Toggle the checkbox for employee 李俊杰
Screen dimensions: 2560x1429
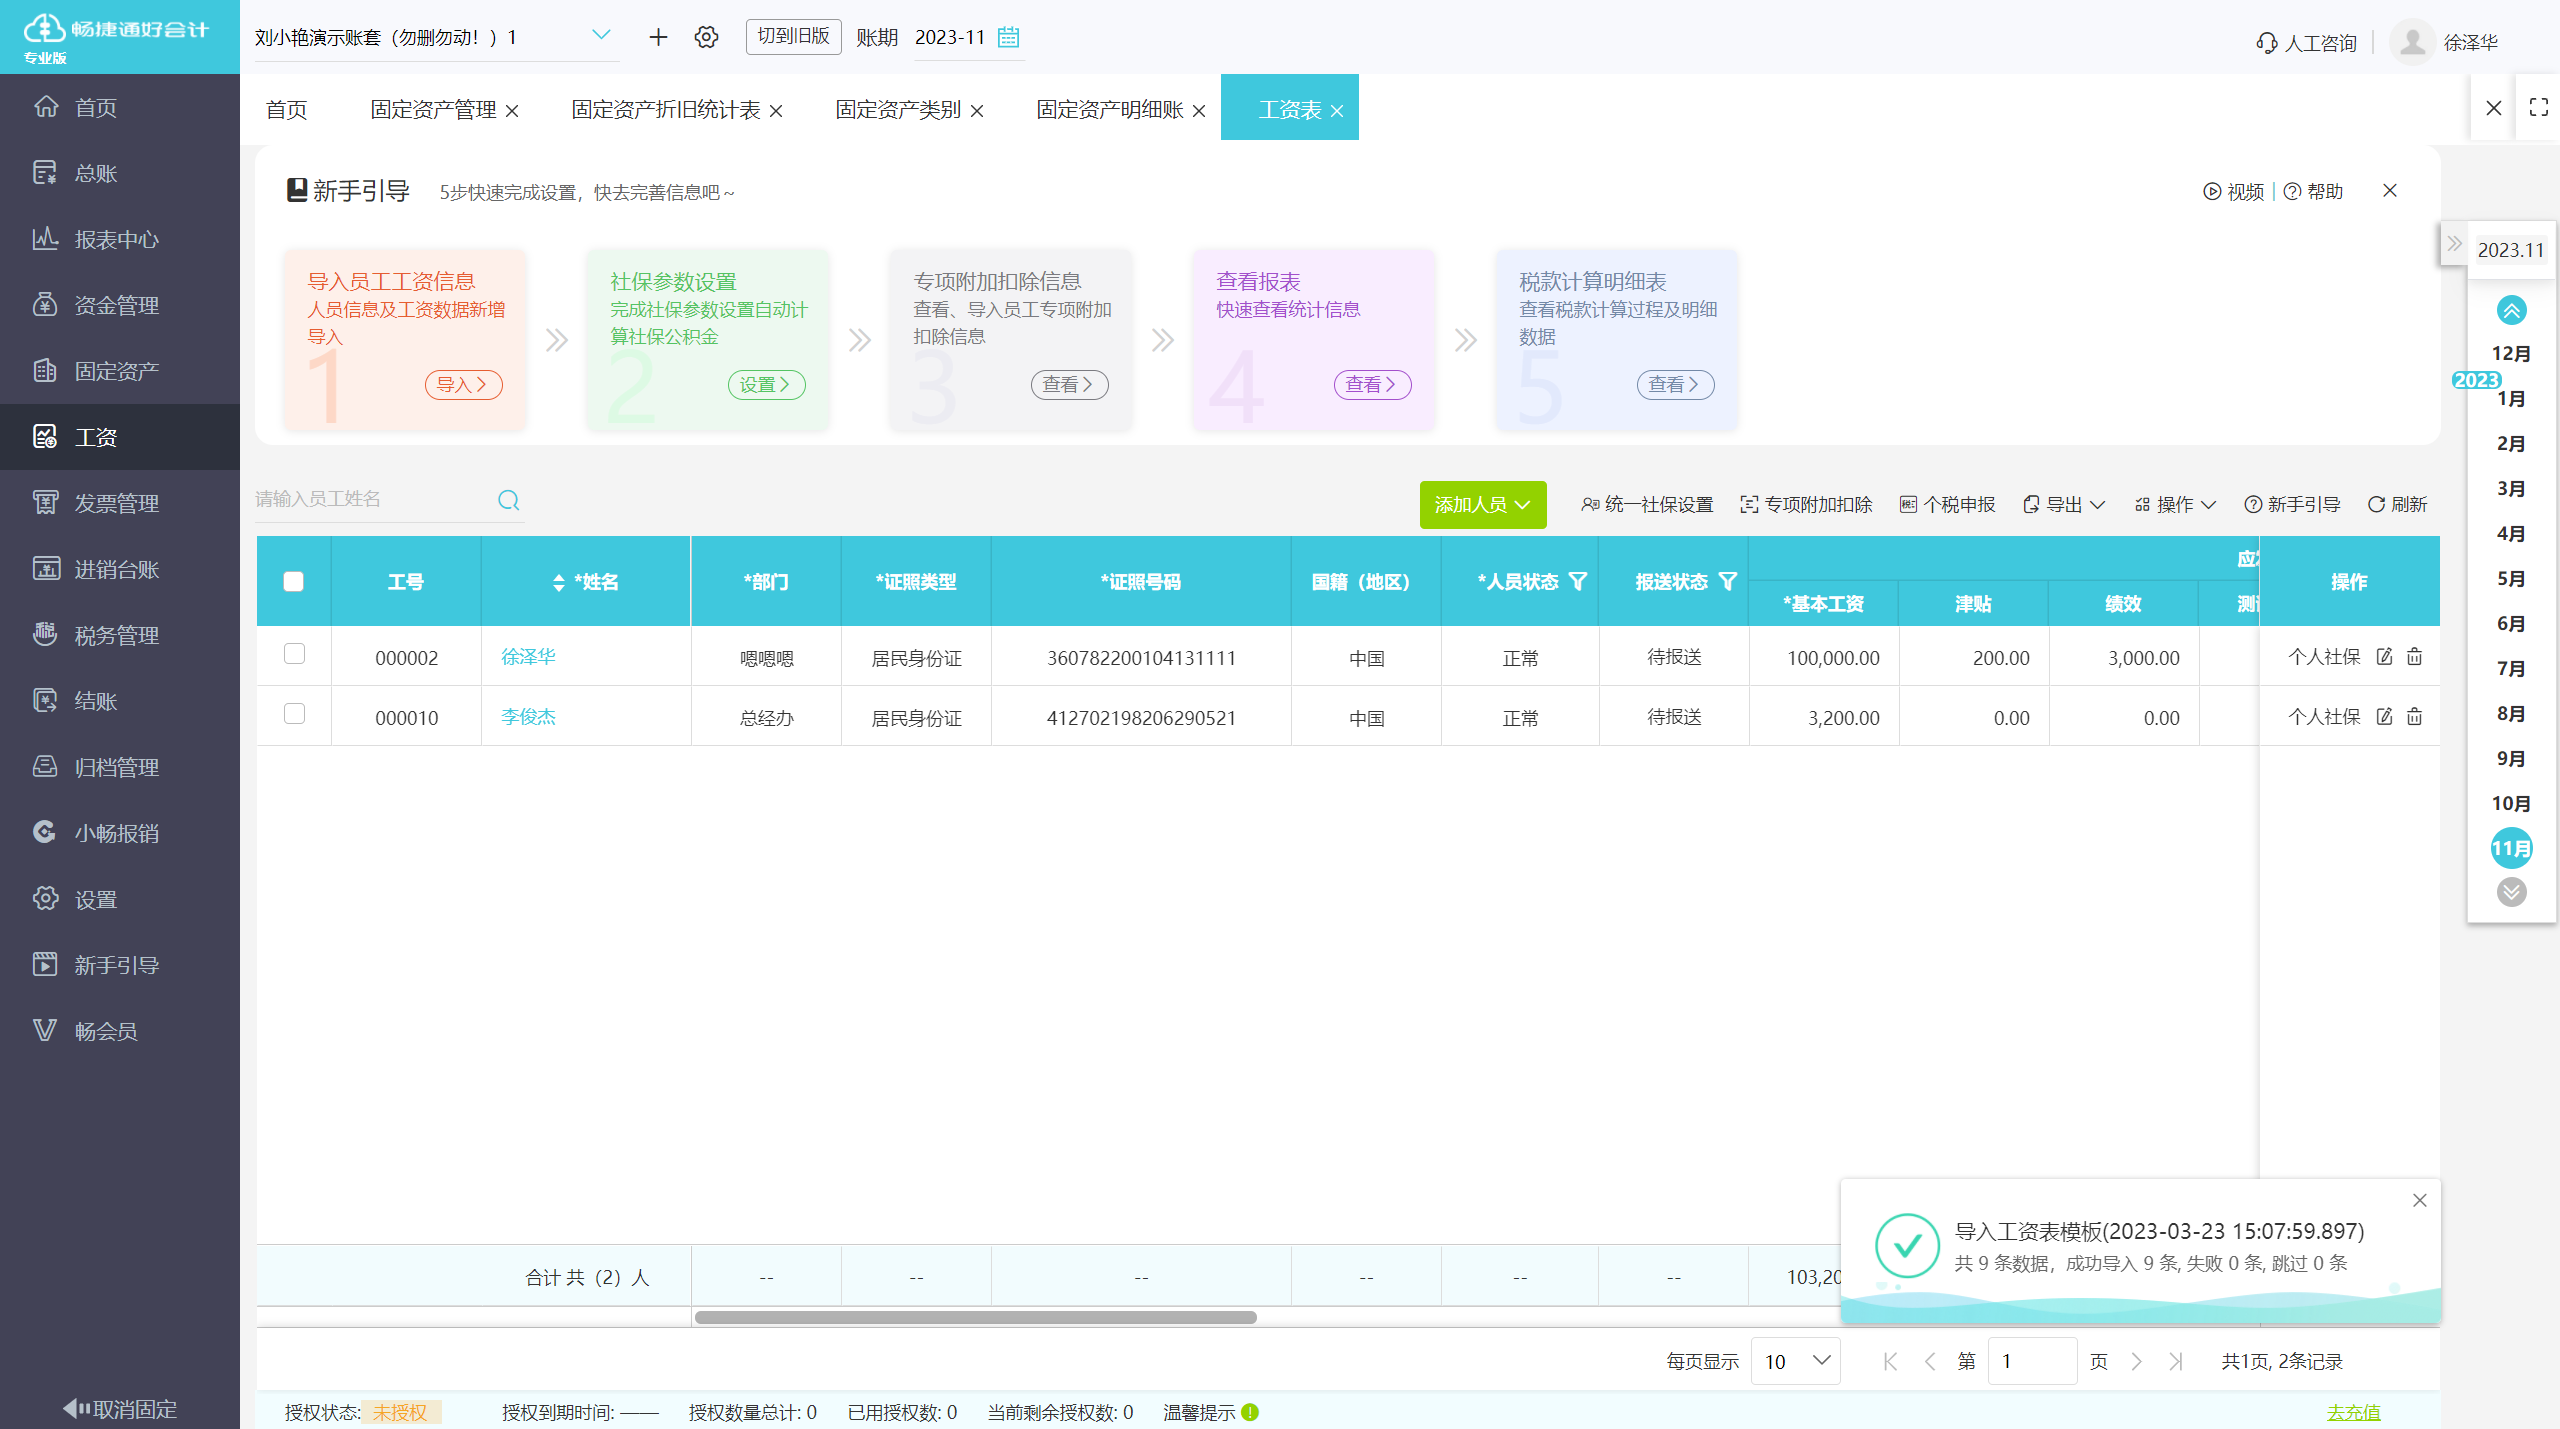(295, 714)
